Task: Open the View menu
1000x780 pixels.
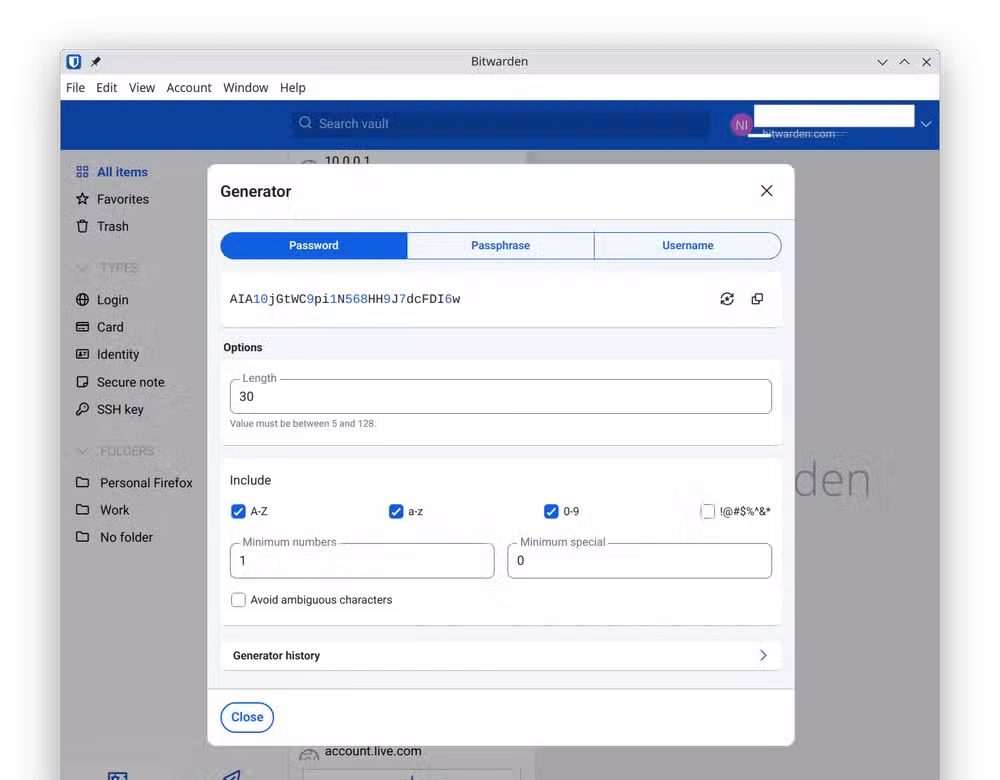Action: click(142, 87)
